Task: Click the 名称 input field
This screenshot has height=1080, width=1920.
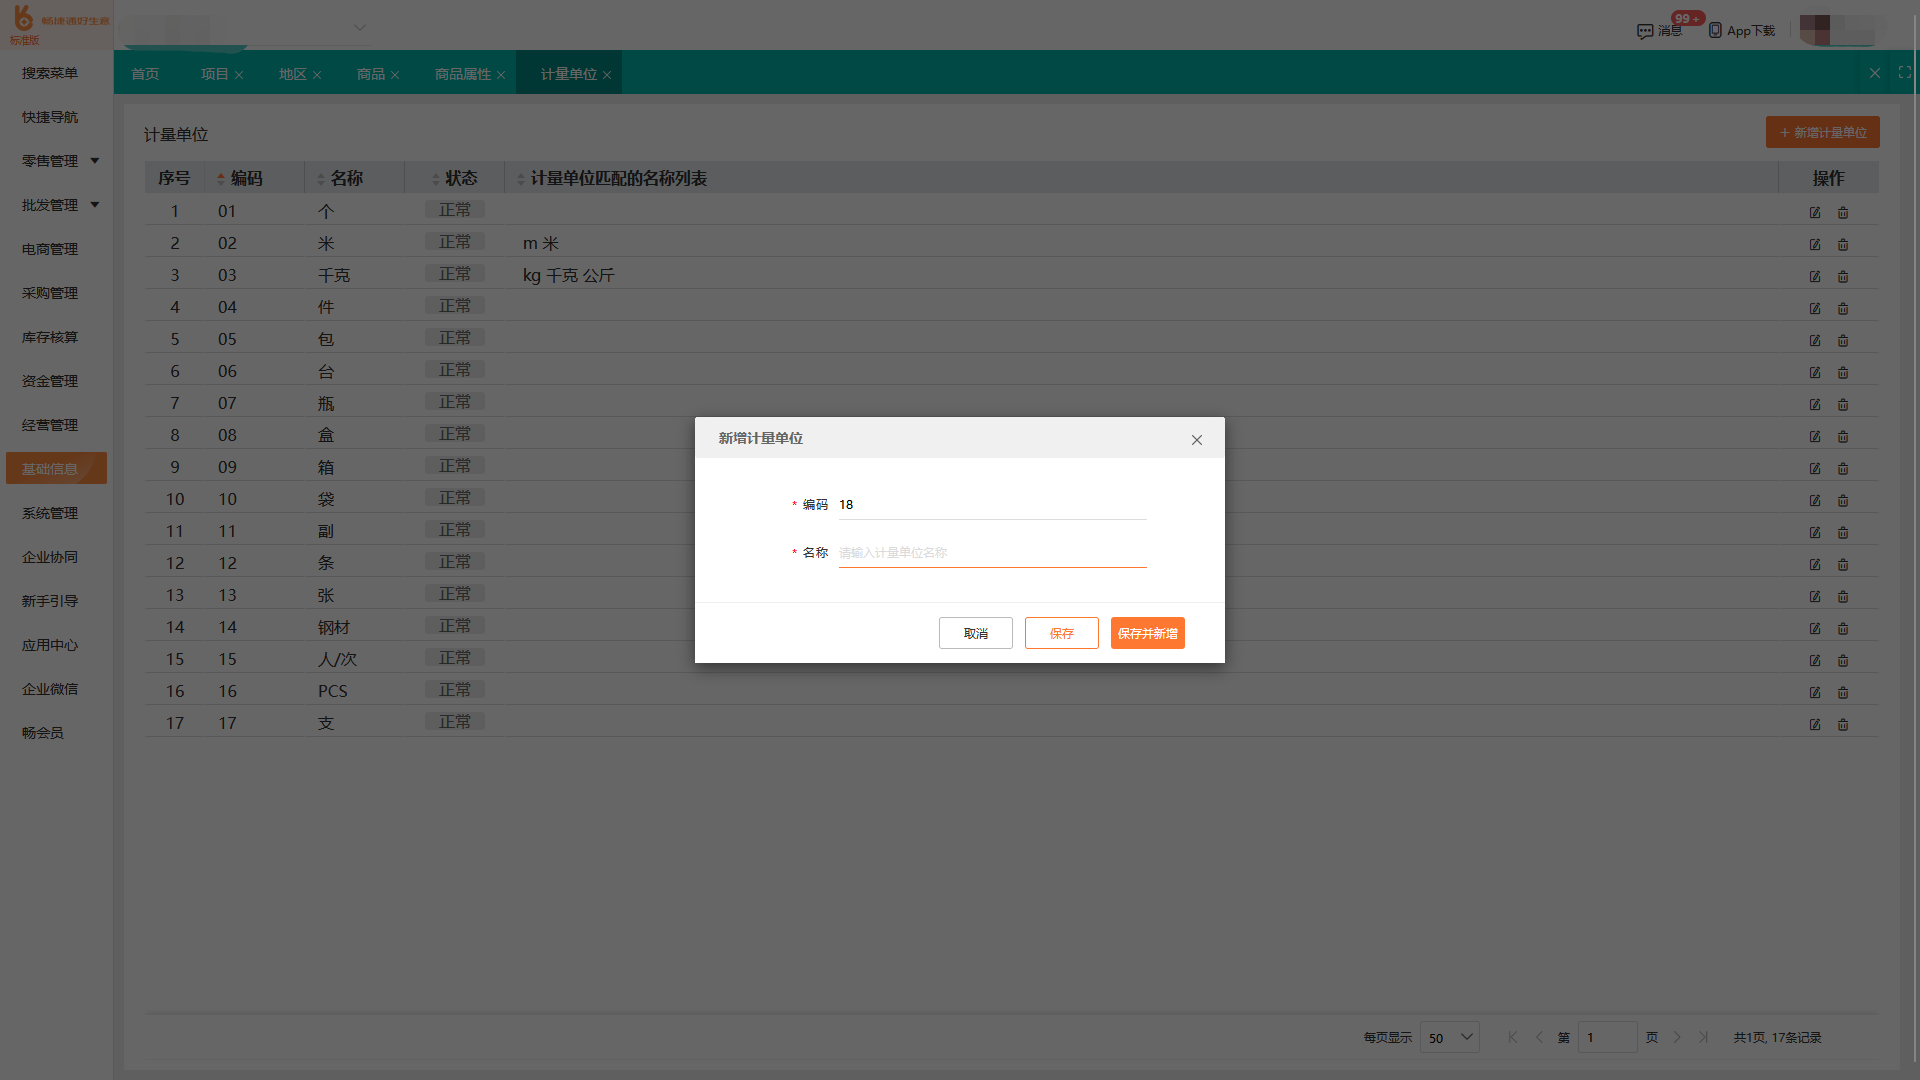Action: pos(990,553)
